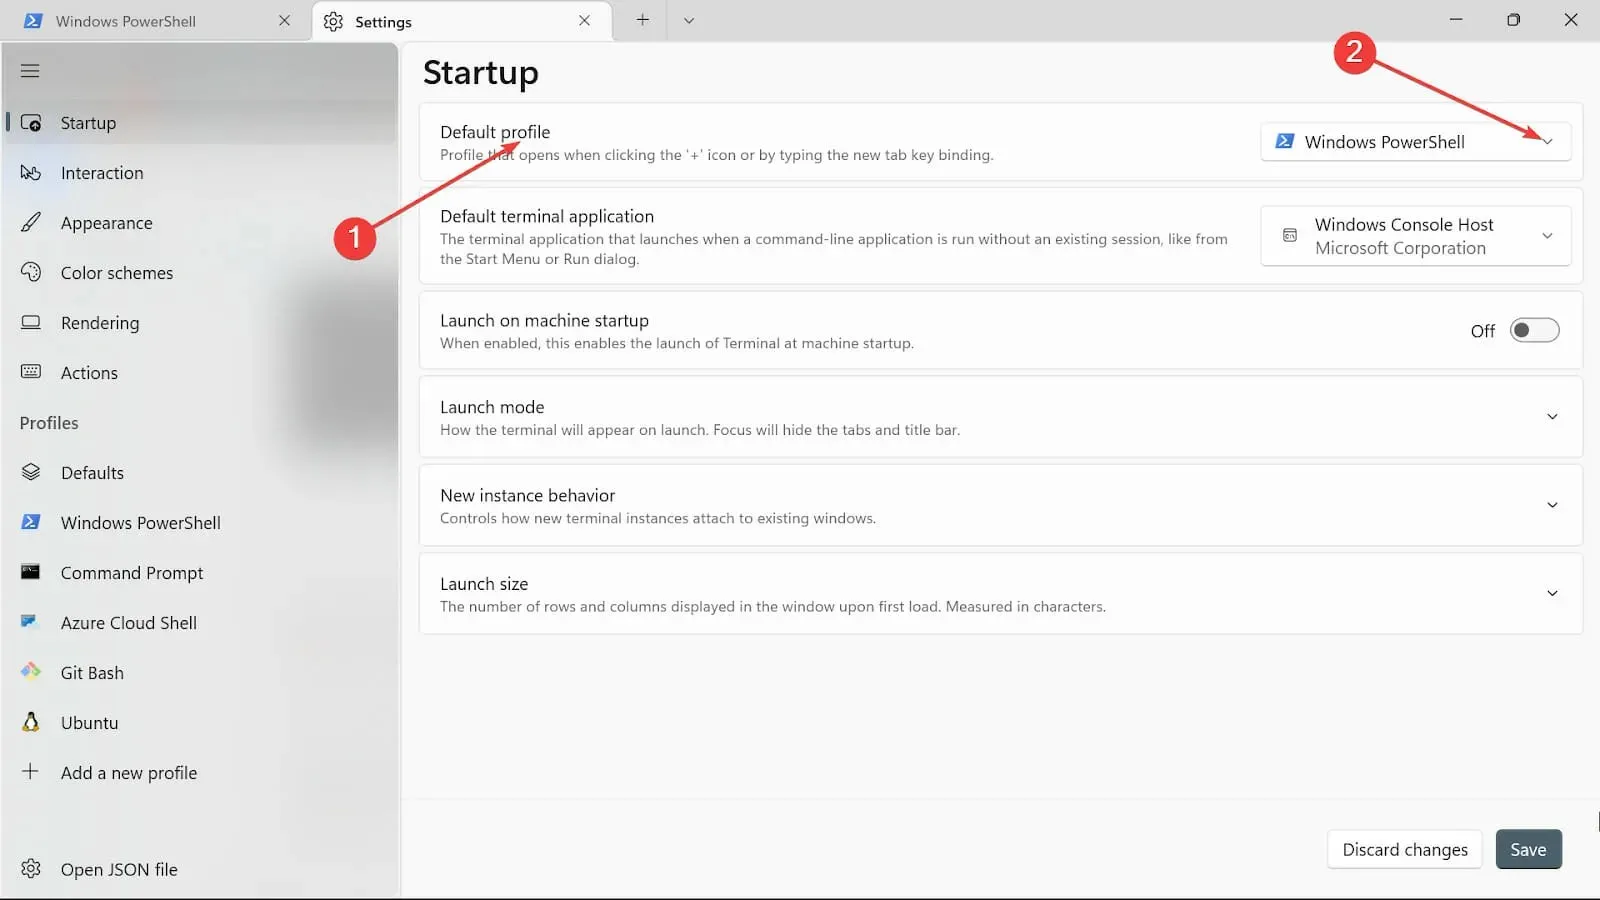The height and width of the screenshot is (900, 1600).
Task: Click the Default terminal application title
Action: tap(547, 216)
